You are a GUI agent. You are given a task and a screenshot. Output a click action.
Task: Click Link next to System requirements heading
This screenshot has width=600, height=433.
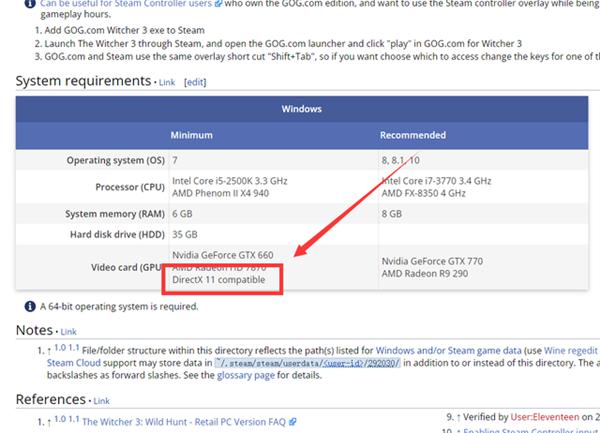point(169,81)
